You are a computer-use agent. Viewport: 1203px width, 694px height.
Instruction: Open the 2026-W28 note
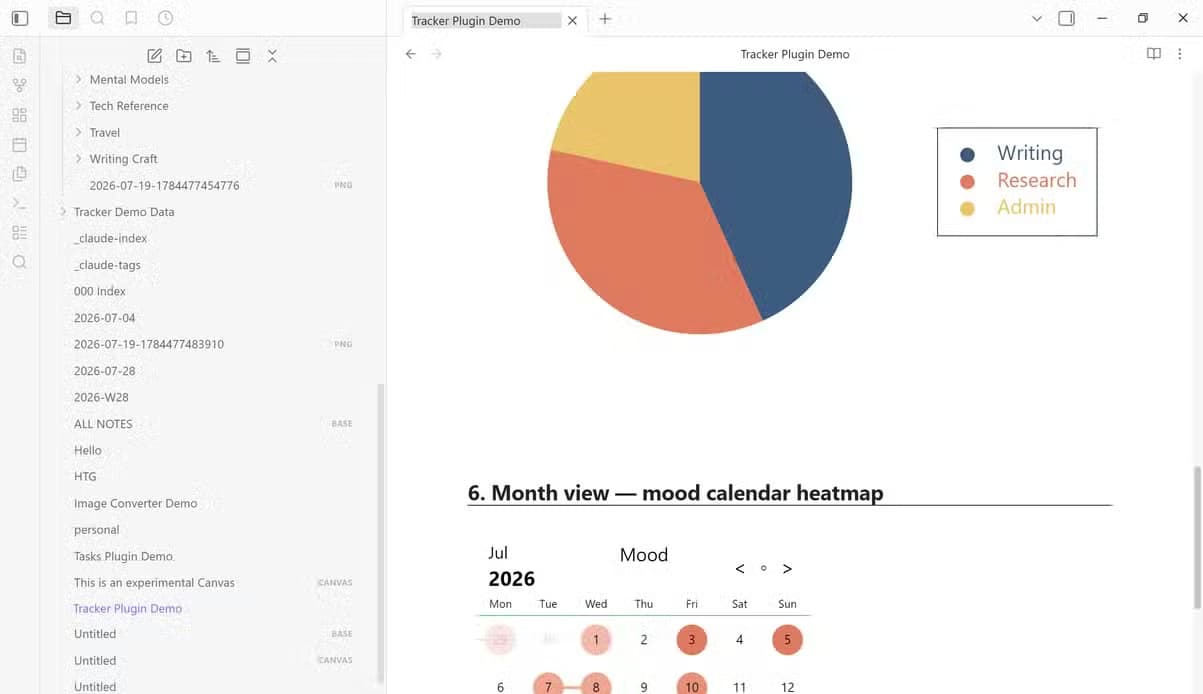pos(101,397)
